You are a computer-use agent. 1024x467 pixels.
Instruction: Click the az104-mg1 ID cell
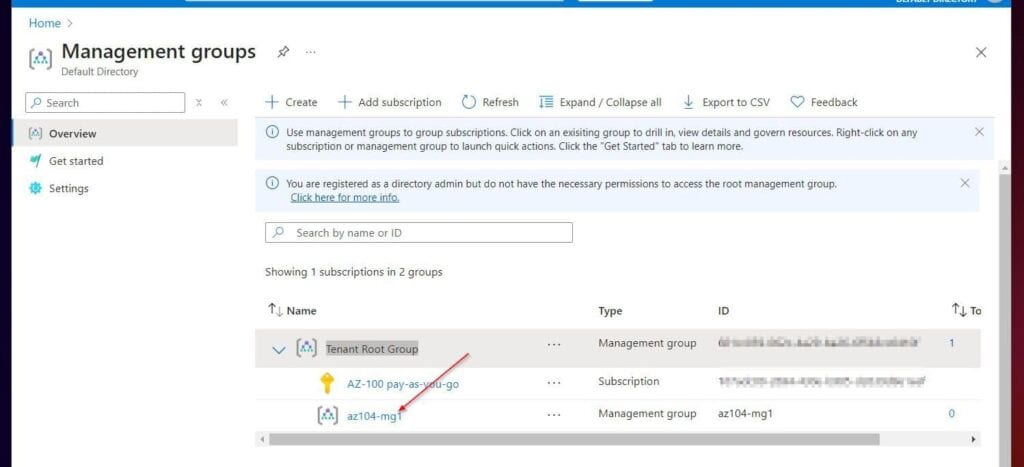point(744,413)
